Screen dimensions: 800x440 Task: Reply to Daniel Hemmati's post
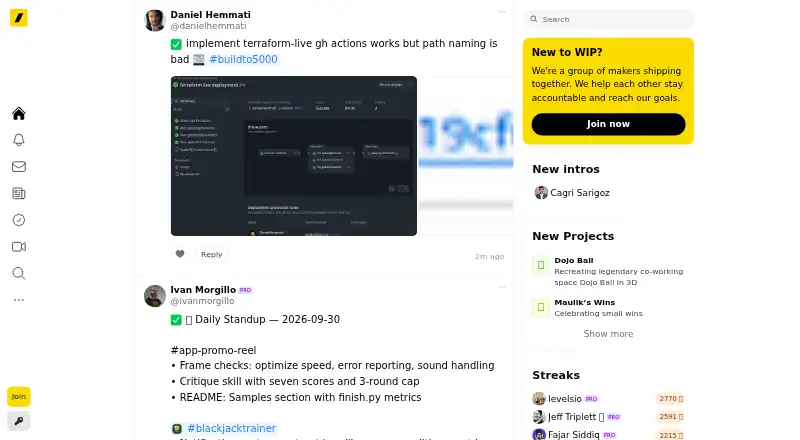[x=211, y=254]
